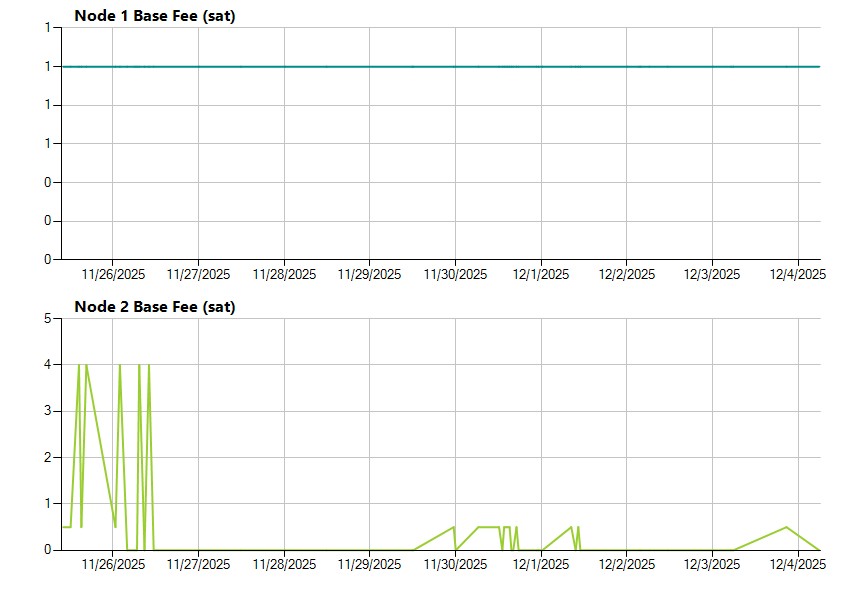Click the Node 2 Base Fee chart title
Viewport: 860px width, 600px height.
(x=155, y=307)
